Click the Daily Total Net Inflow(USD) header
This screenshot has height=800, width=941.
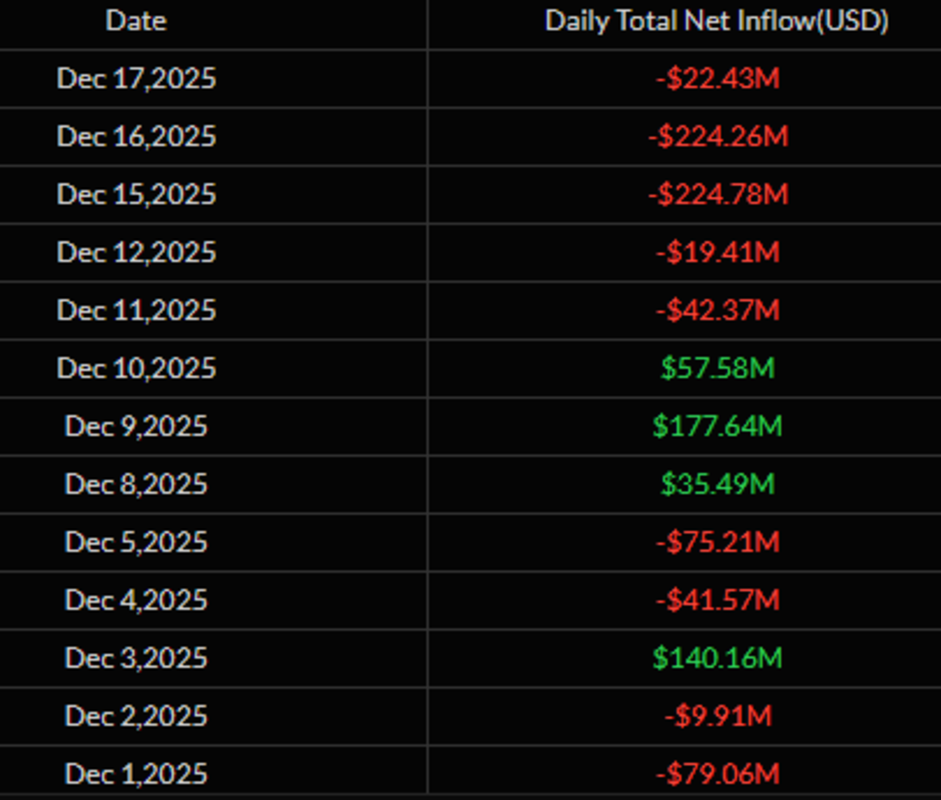(x=716, y=21)
